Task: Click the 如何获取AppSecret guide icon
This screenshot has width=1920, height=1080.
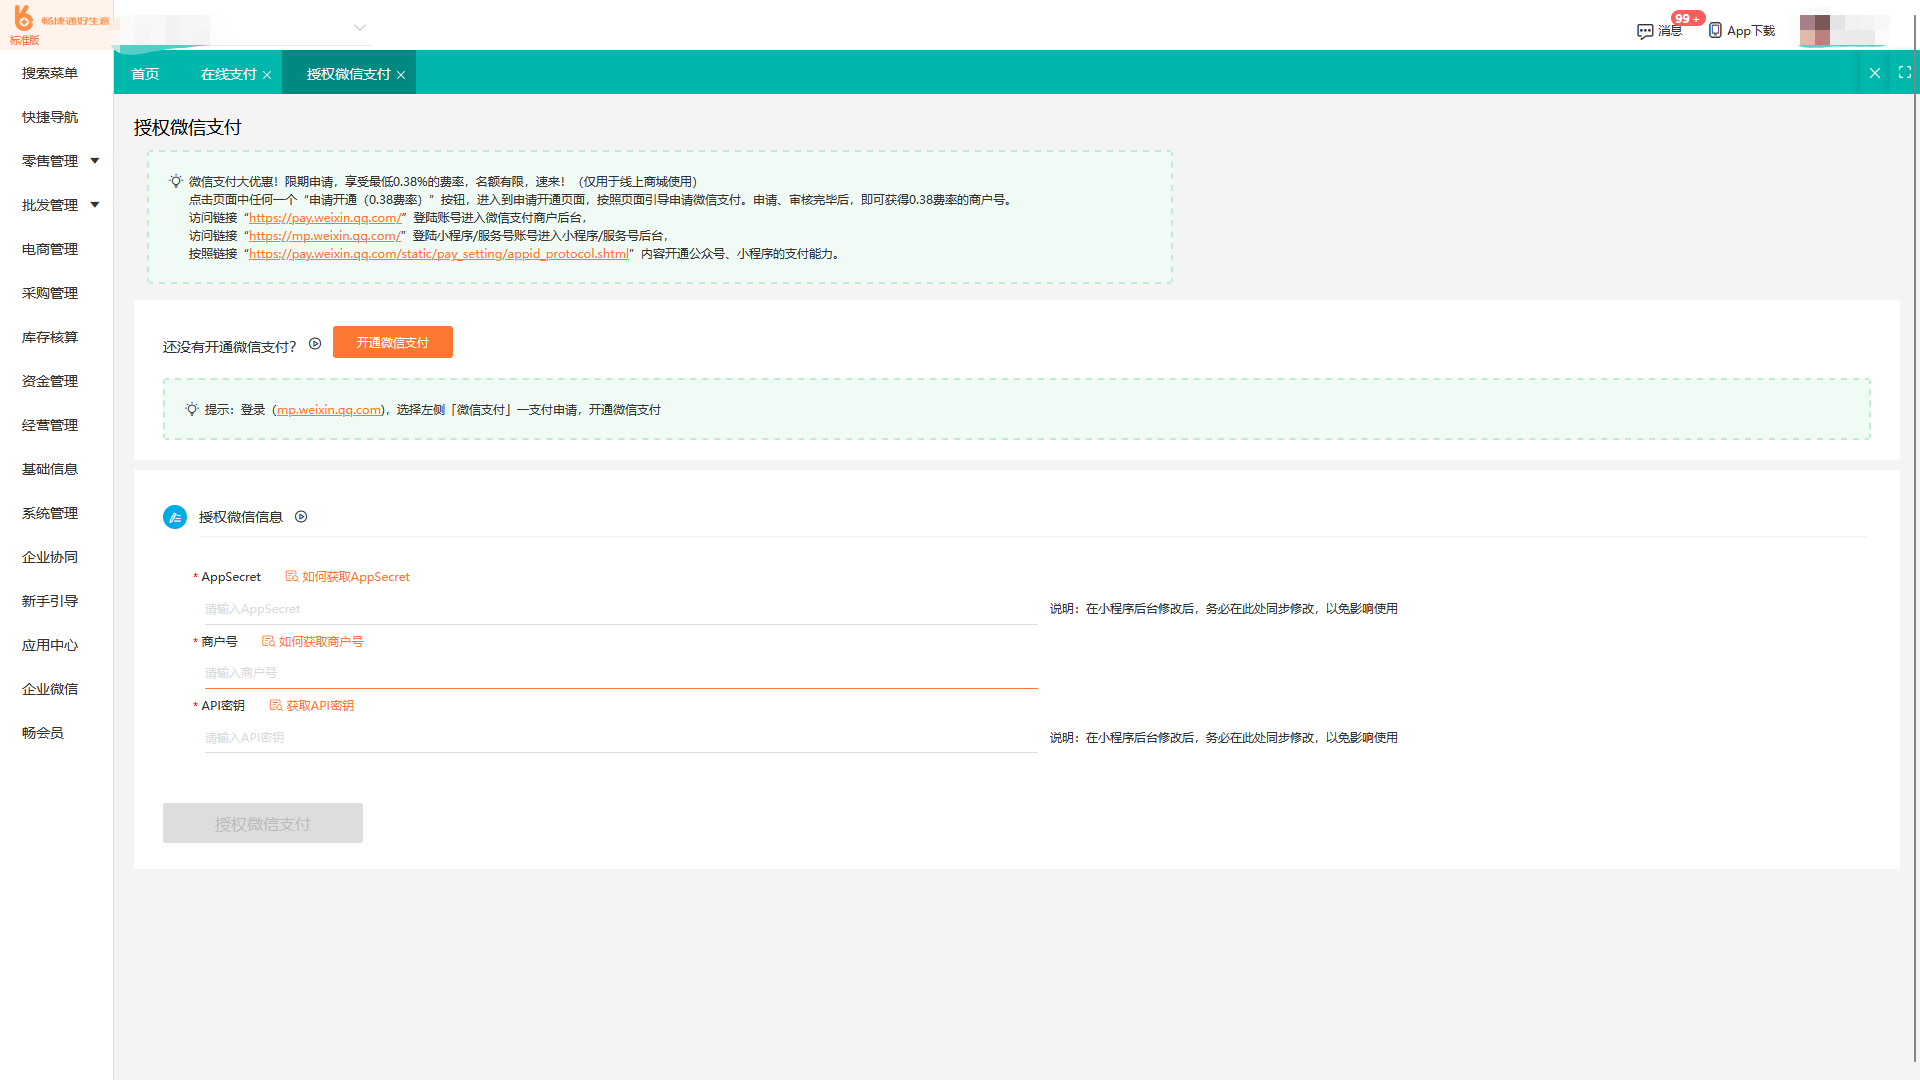Action: point(290,576)
